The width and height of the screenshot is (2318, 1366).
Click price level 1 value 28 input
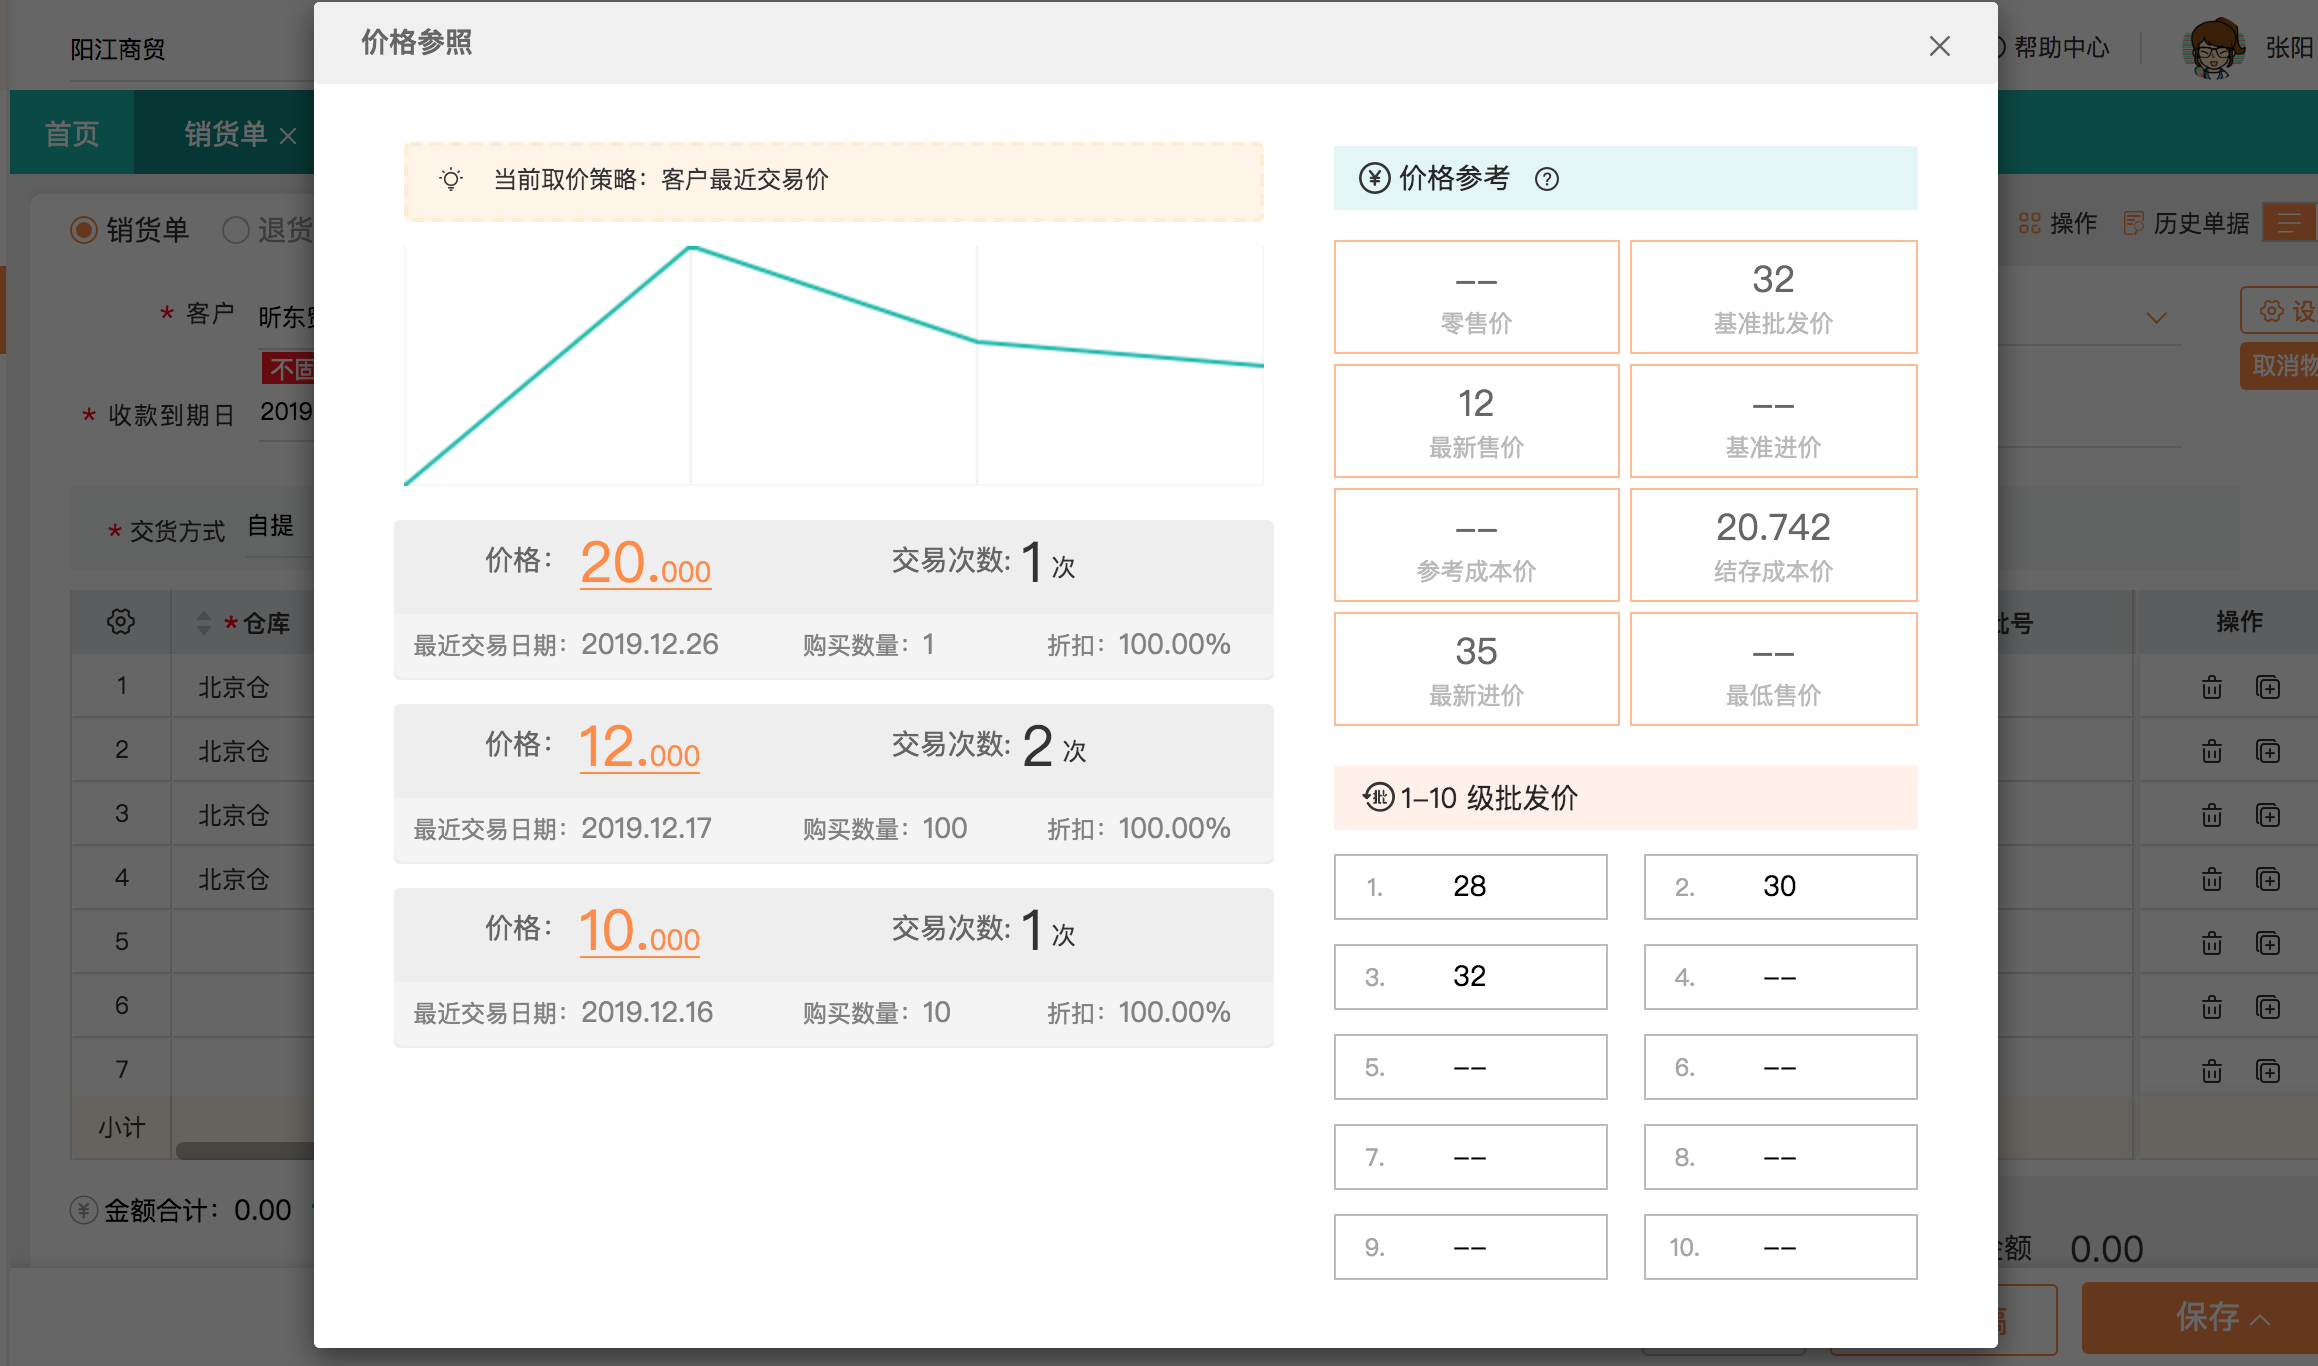pos(1471,886)
